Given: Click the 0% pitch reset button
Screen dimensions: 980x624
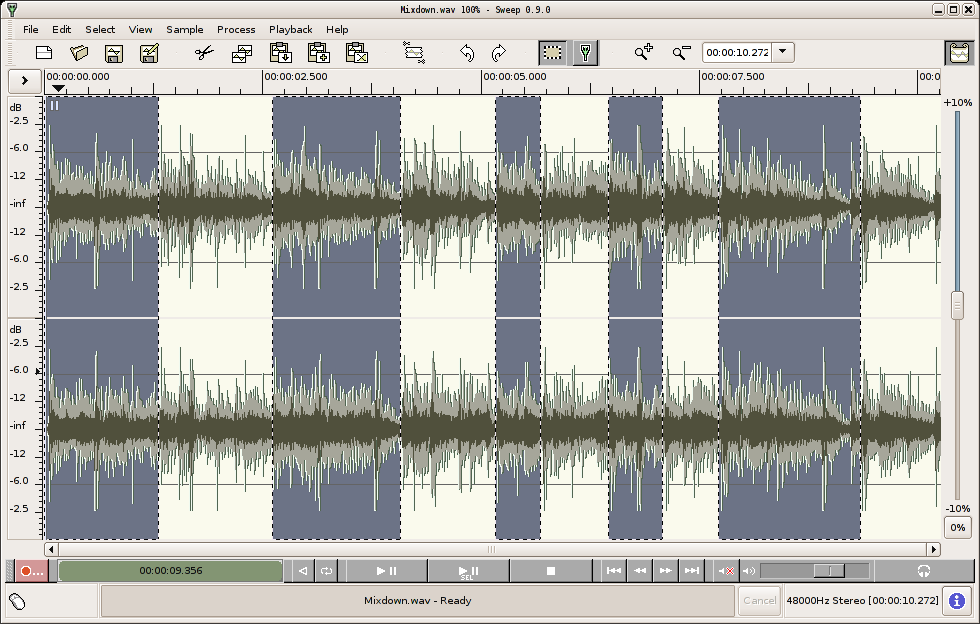Looking at the screenshot, I should click(957, 527).
